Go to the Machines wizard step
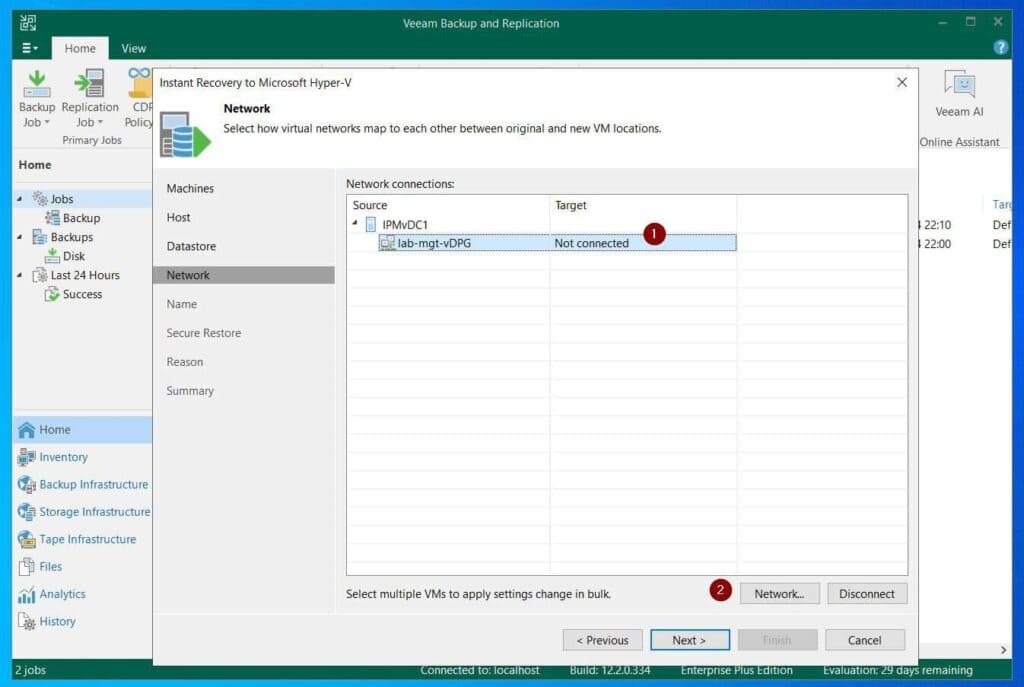1024x687 pixels. [x=190, y=188]
